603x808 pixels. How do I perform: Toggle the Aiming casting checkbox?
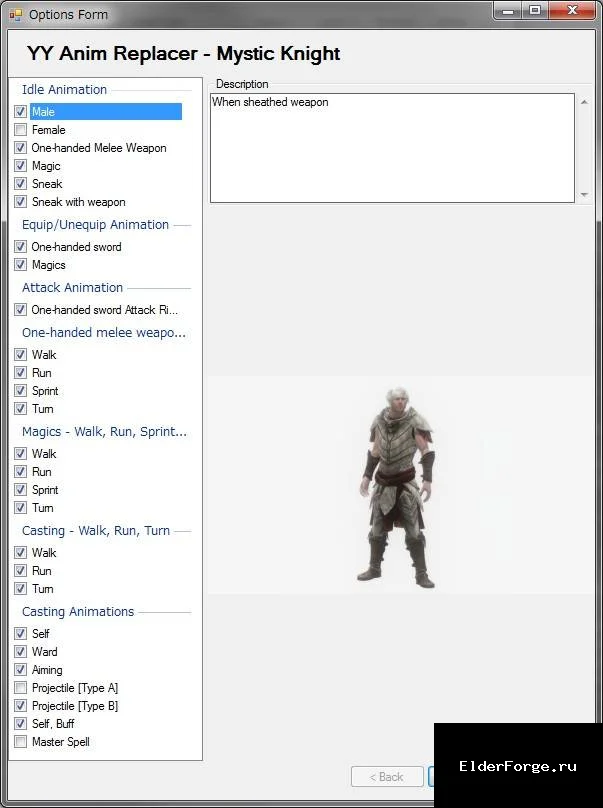pos(21,670)
